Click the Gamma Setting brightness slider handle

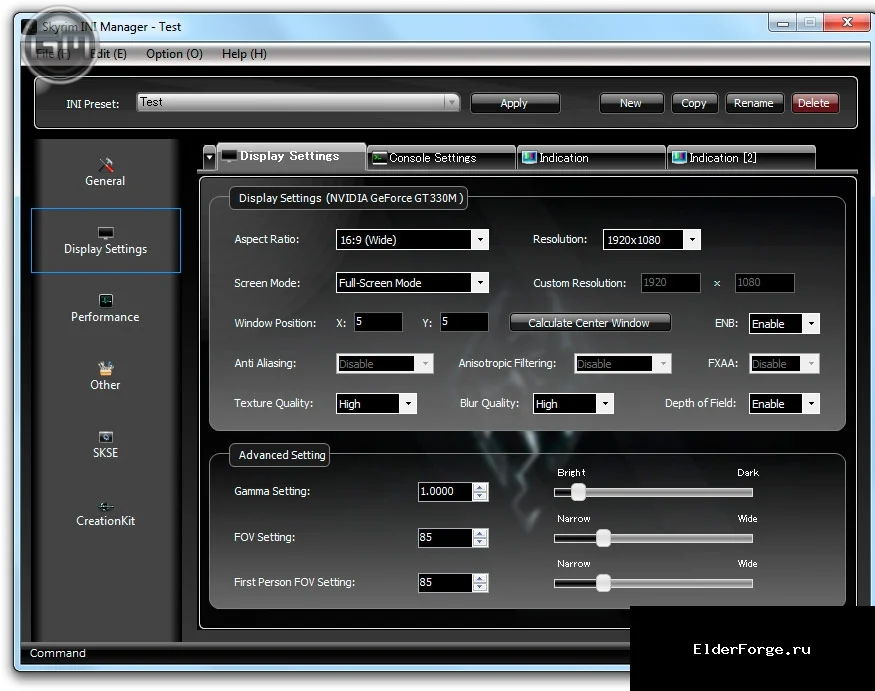(577, 492)
